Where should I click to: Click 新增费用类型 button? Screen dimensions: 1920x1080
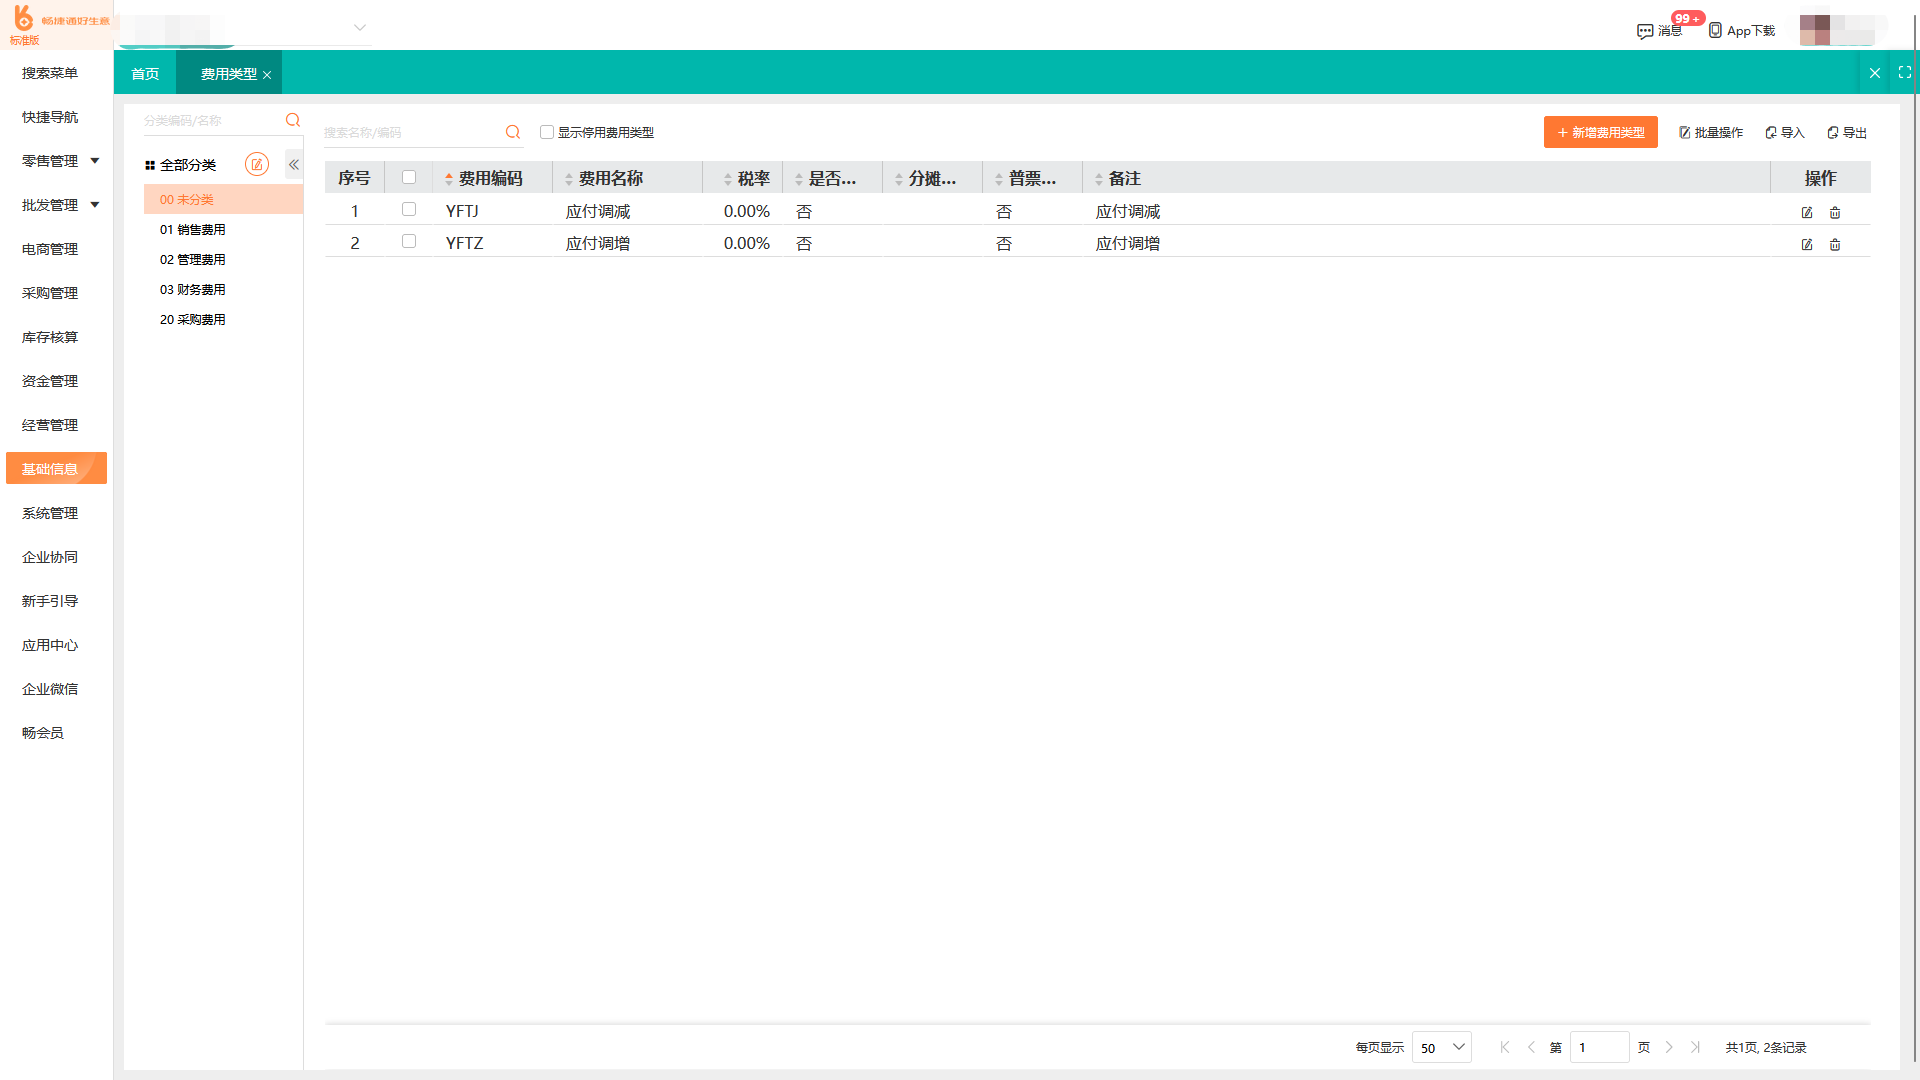(1601, 132)
